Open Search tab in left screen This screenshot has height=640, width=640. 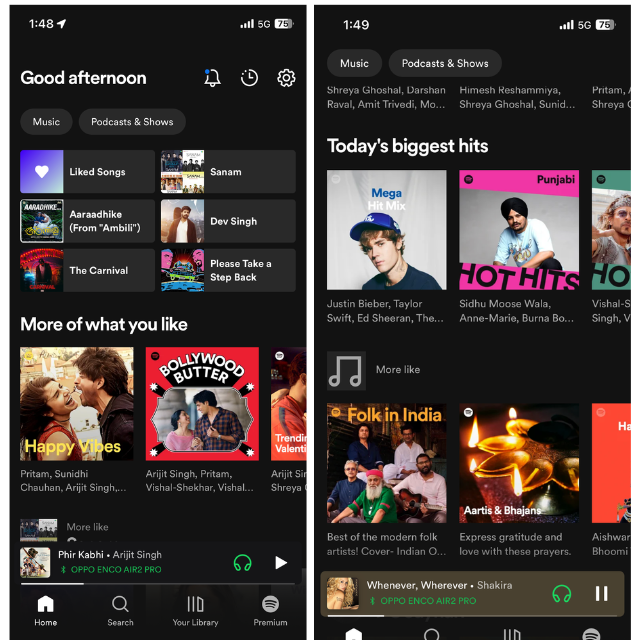(x=120, y=611)
